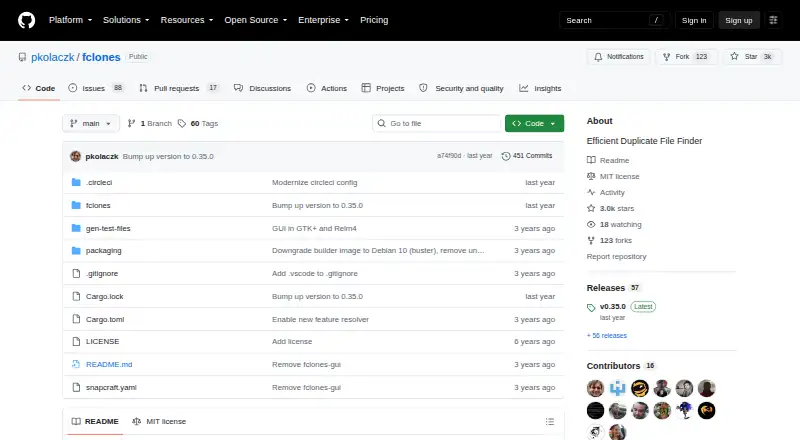The image size is (800, 440).
Task: Click the Notifications bell button
Action: pos(618,57)
